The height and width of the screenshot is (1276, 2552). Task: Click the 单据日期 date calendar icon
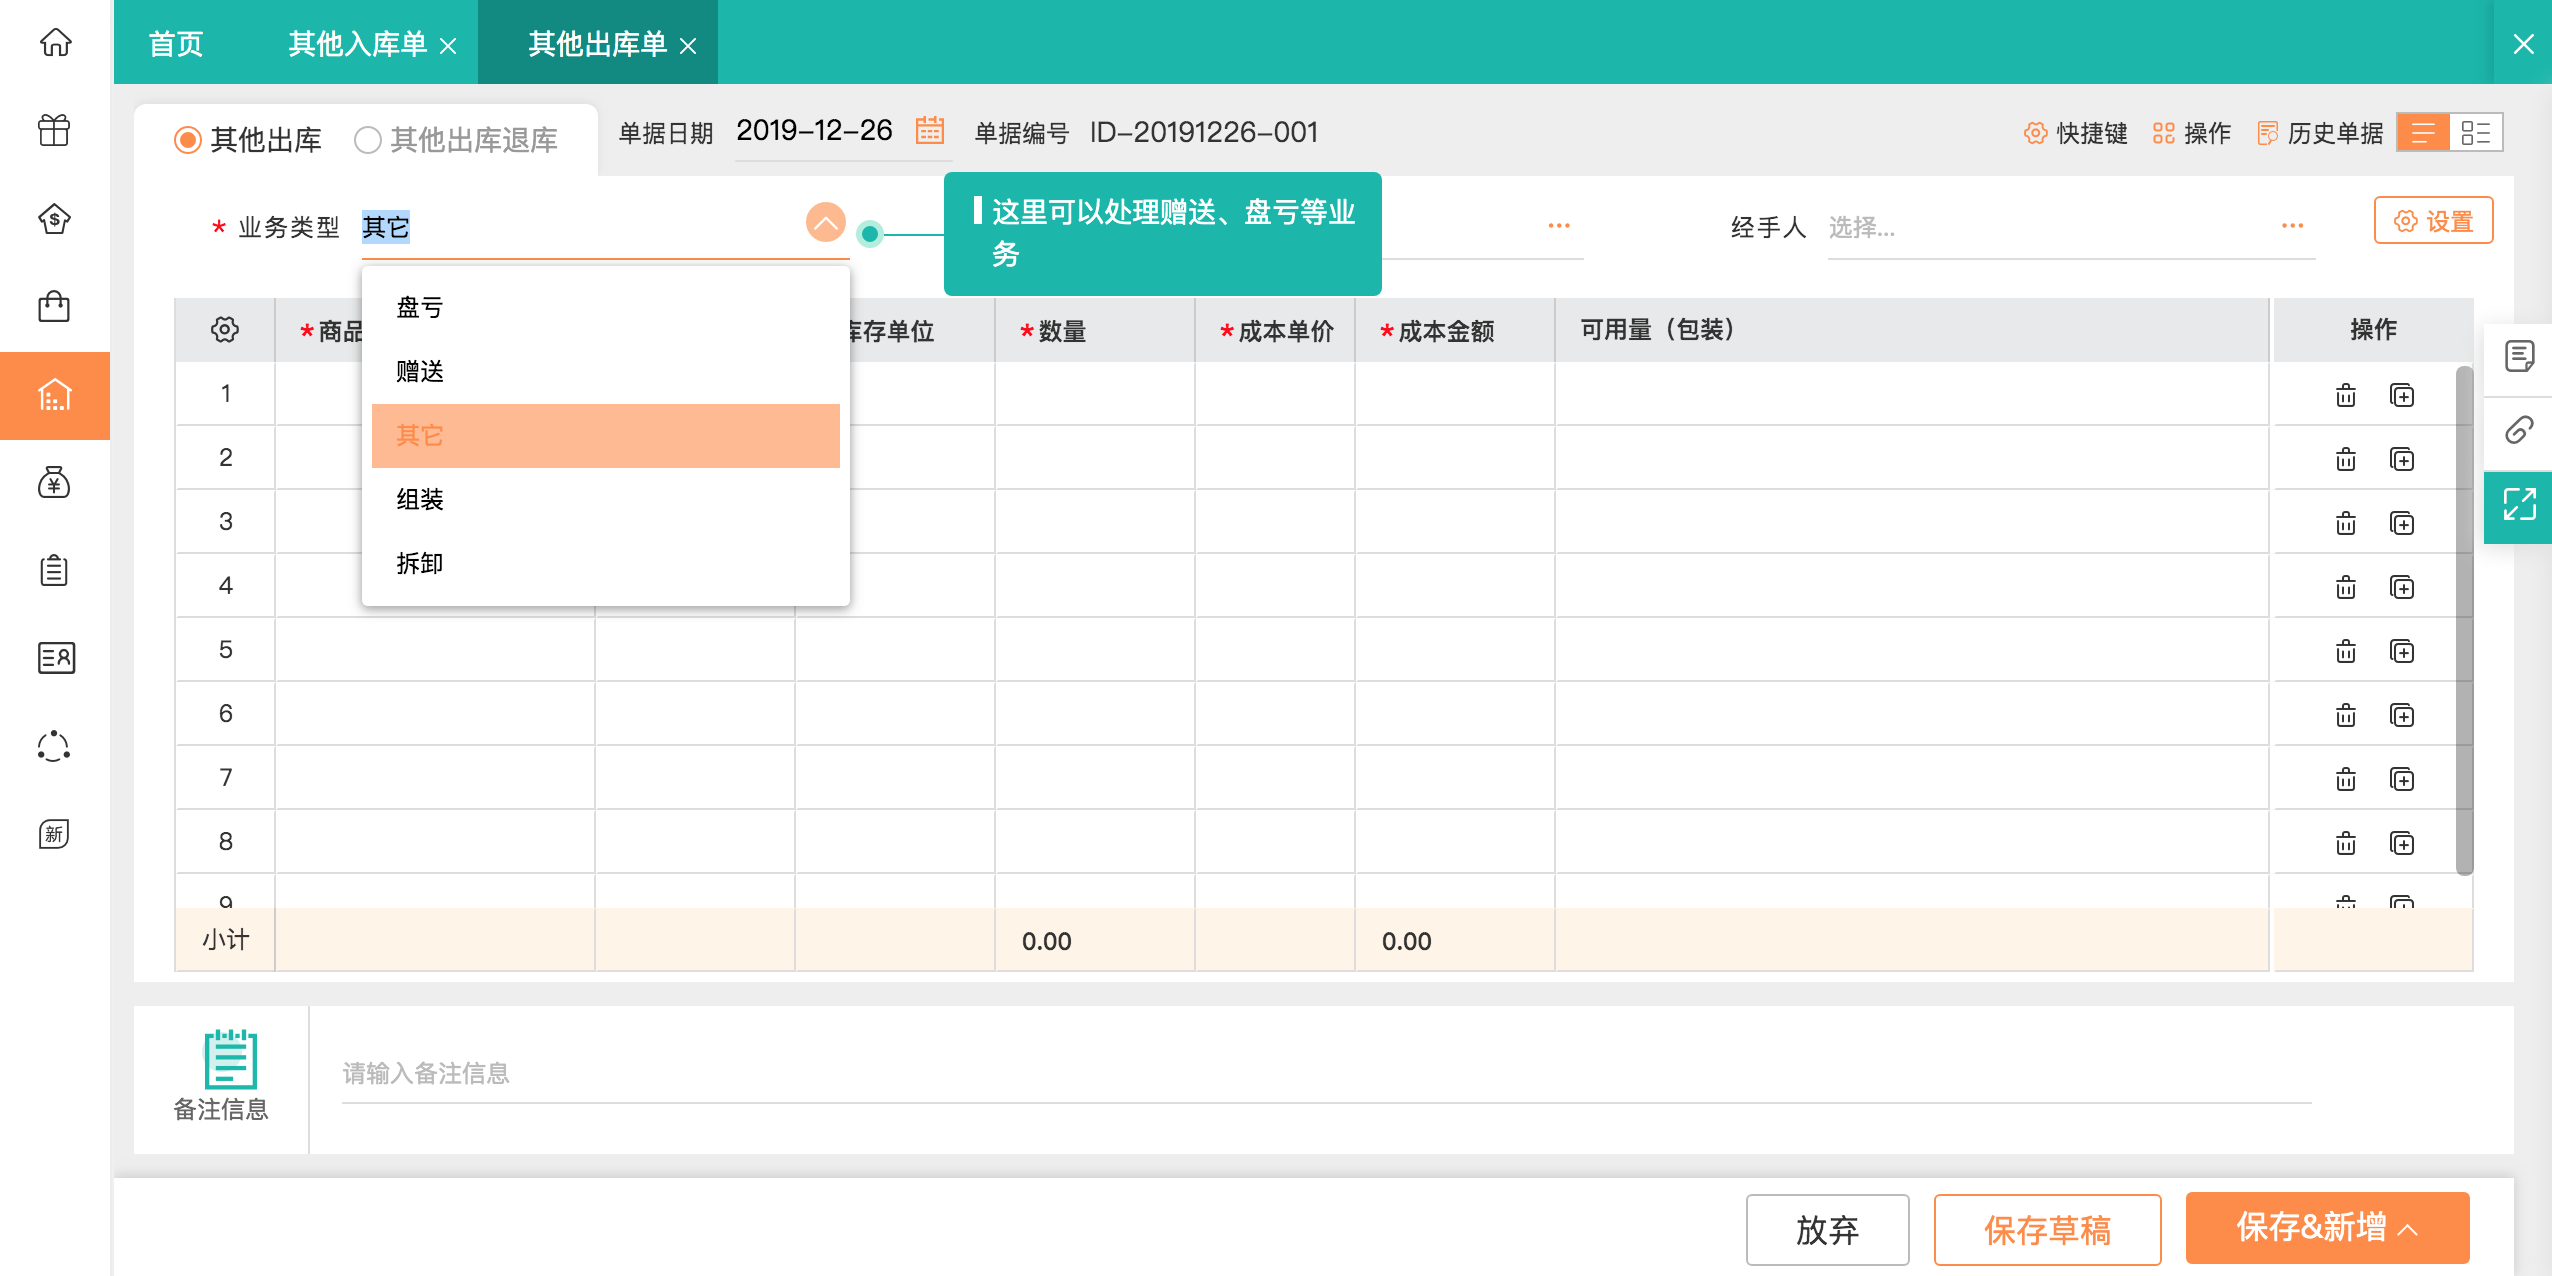click(x=928, y=133)
